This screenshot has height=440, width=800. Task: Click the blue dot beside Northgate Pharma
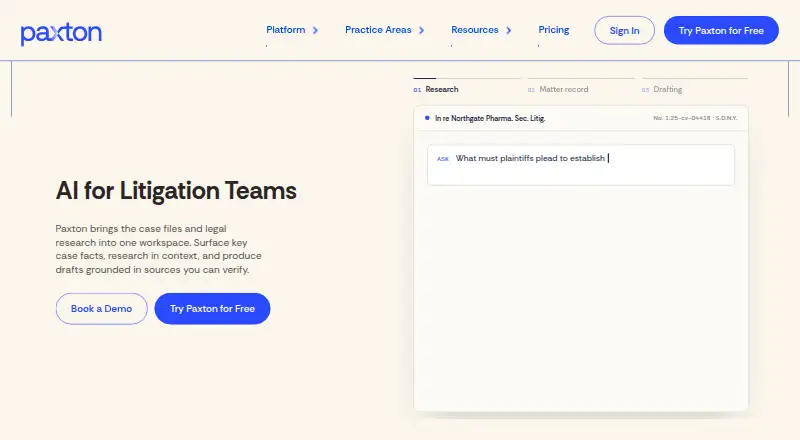pyautogui.click(x=427, y=118)
